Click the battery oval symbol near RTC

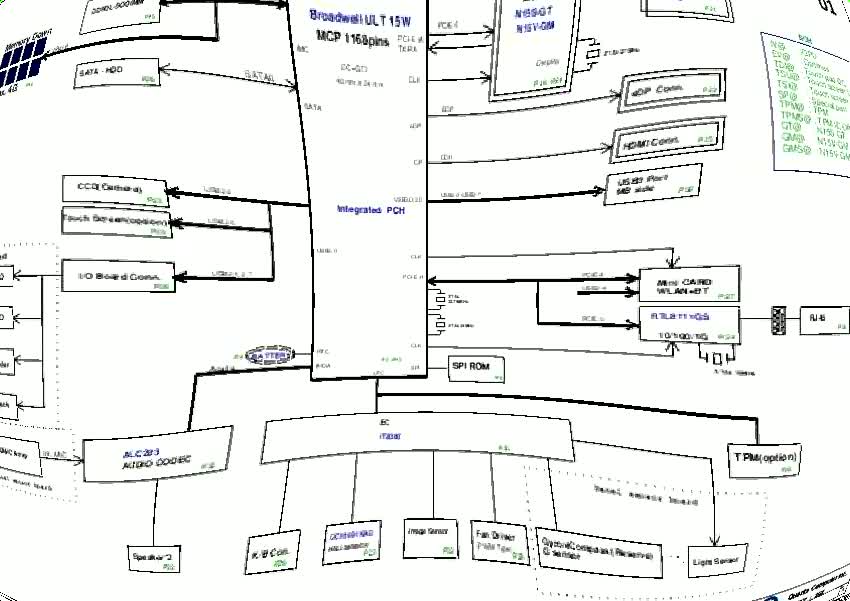click(x=269, y=356)
